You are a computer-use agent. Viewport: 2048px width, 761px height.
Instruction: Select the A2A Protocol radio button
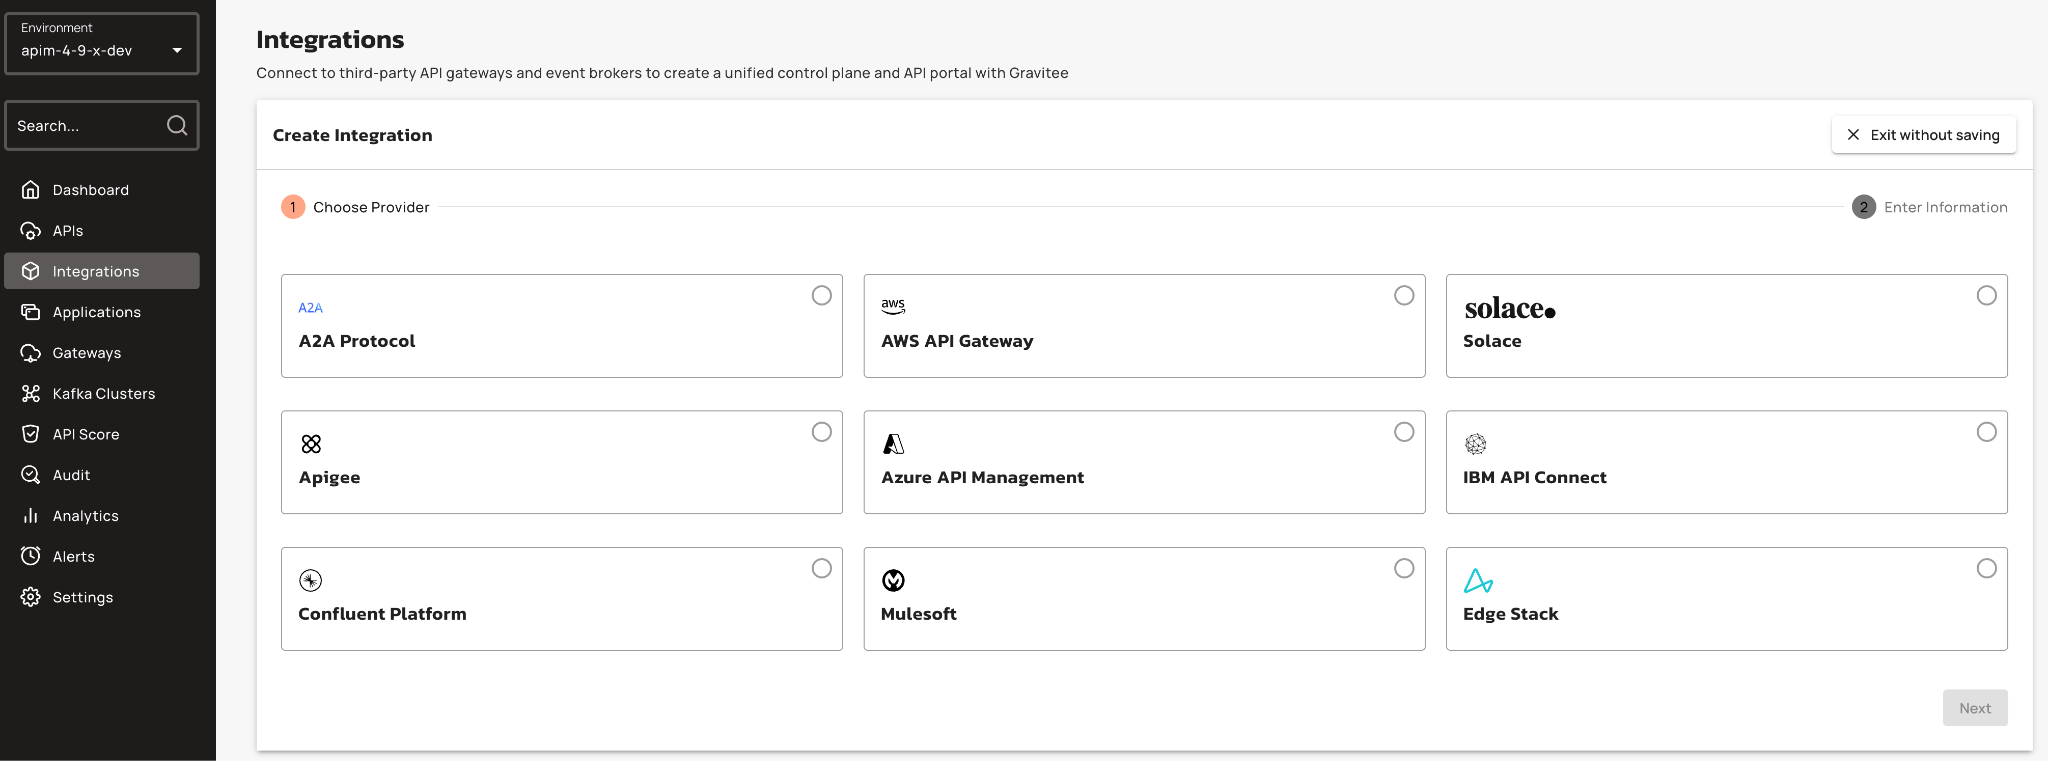click(x=821, y=295)
